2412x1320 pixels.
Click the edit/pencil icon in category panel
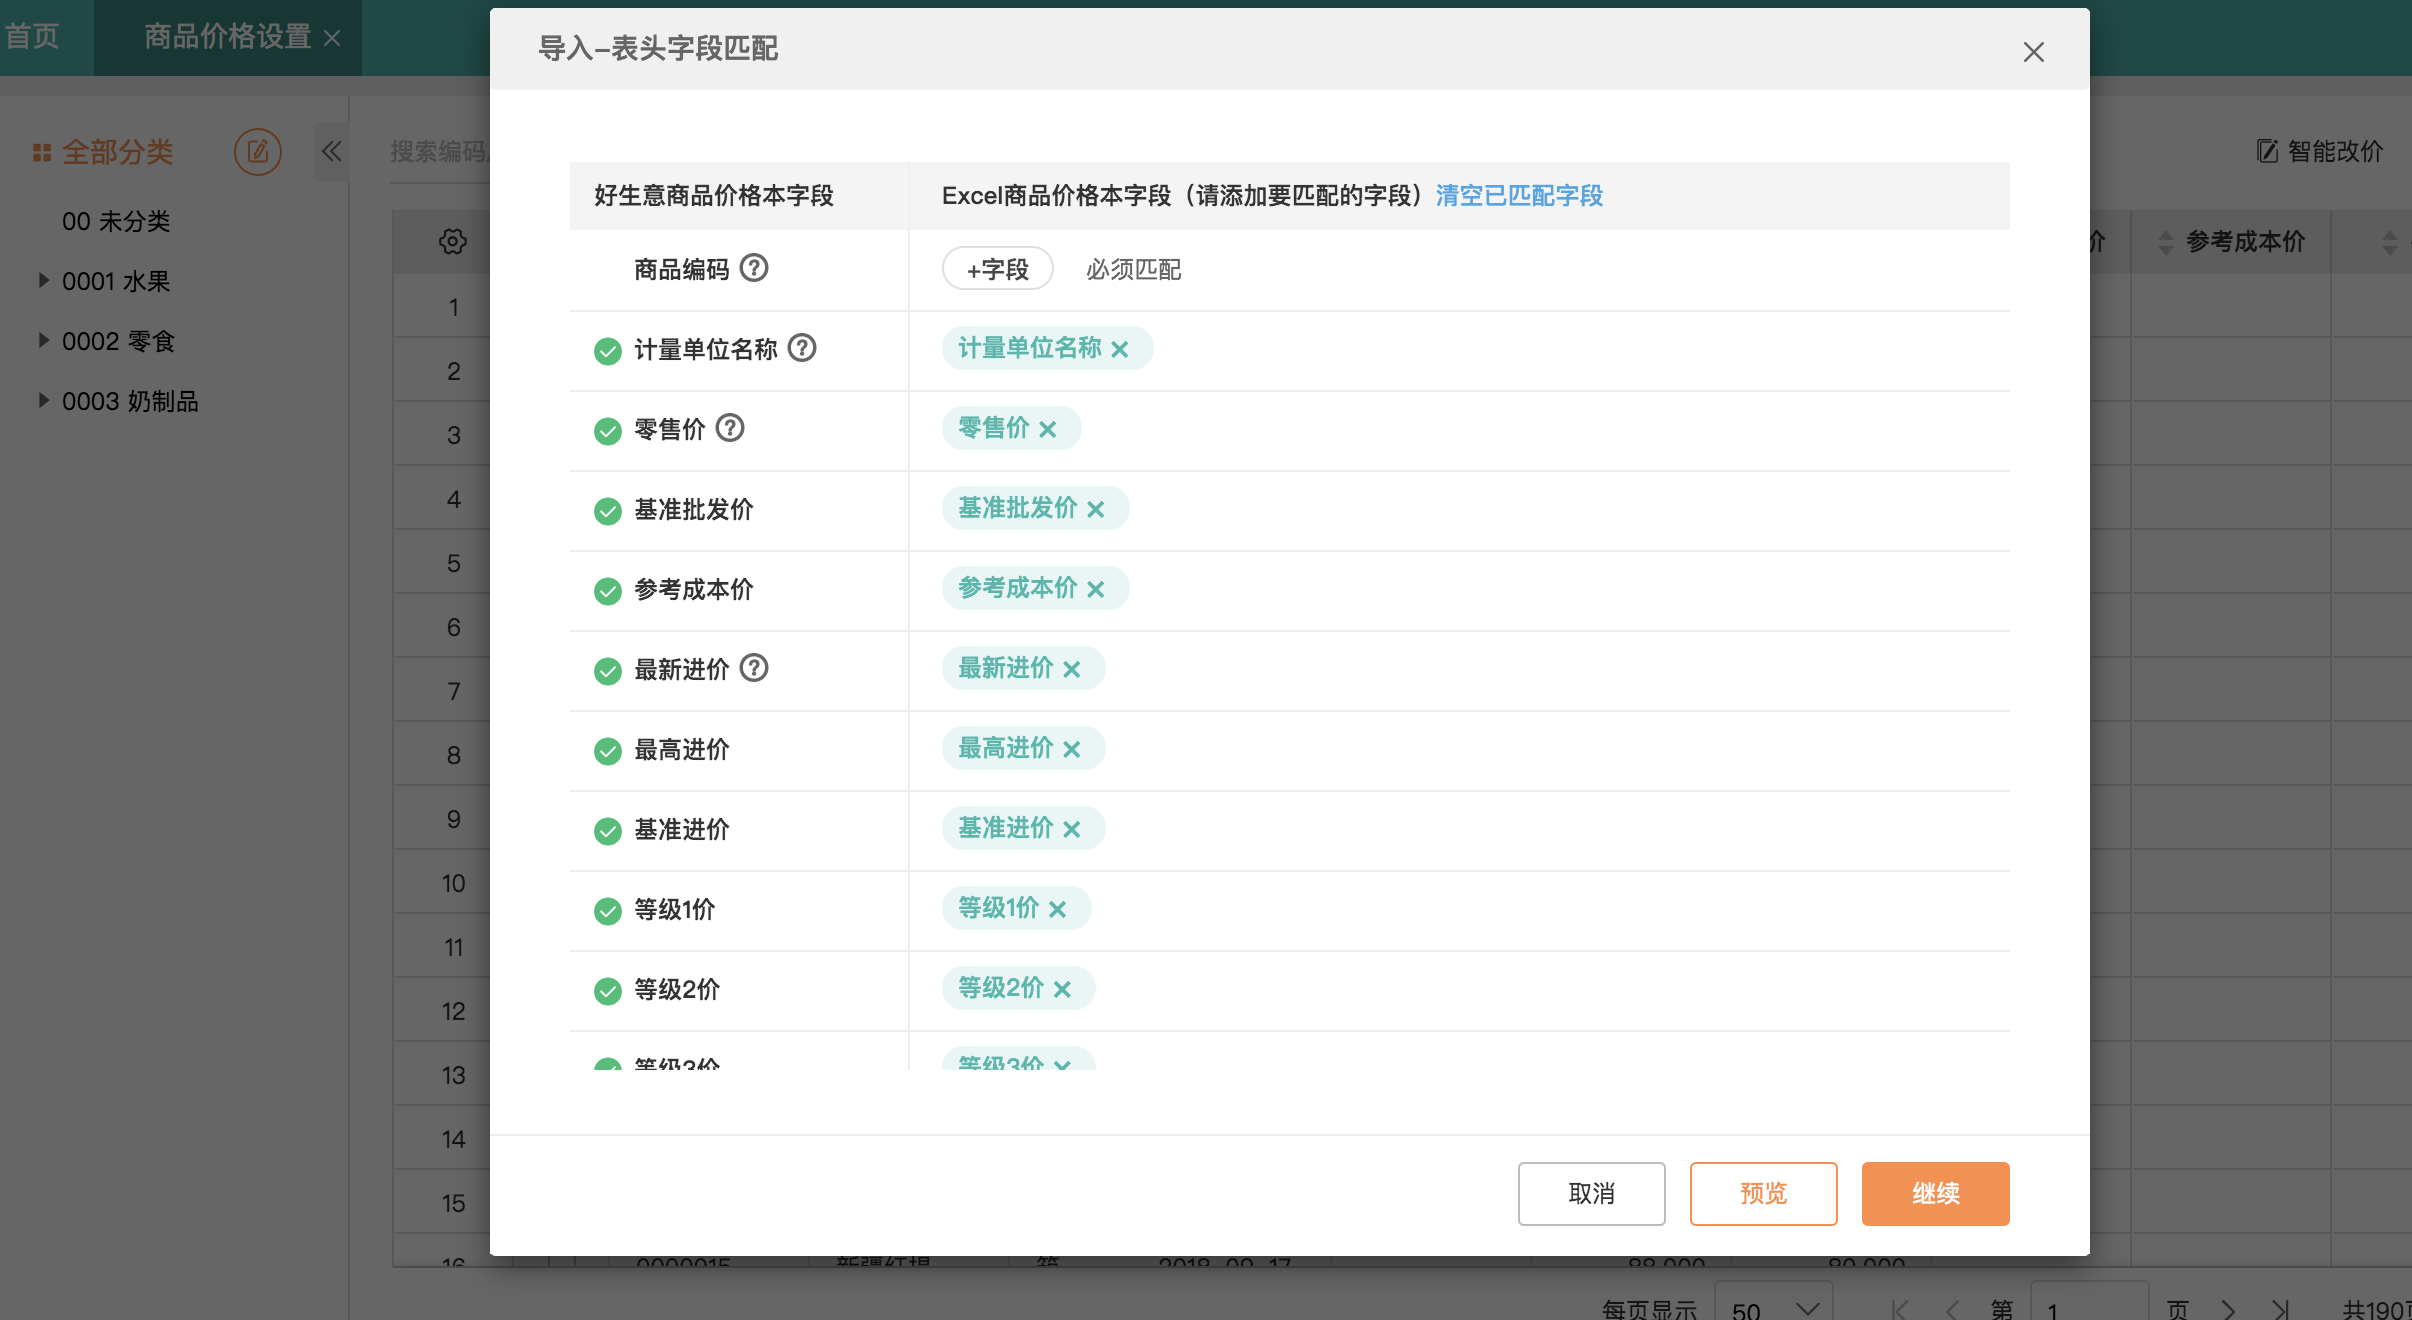pyautogui.click(x=258, y=153)
